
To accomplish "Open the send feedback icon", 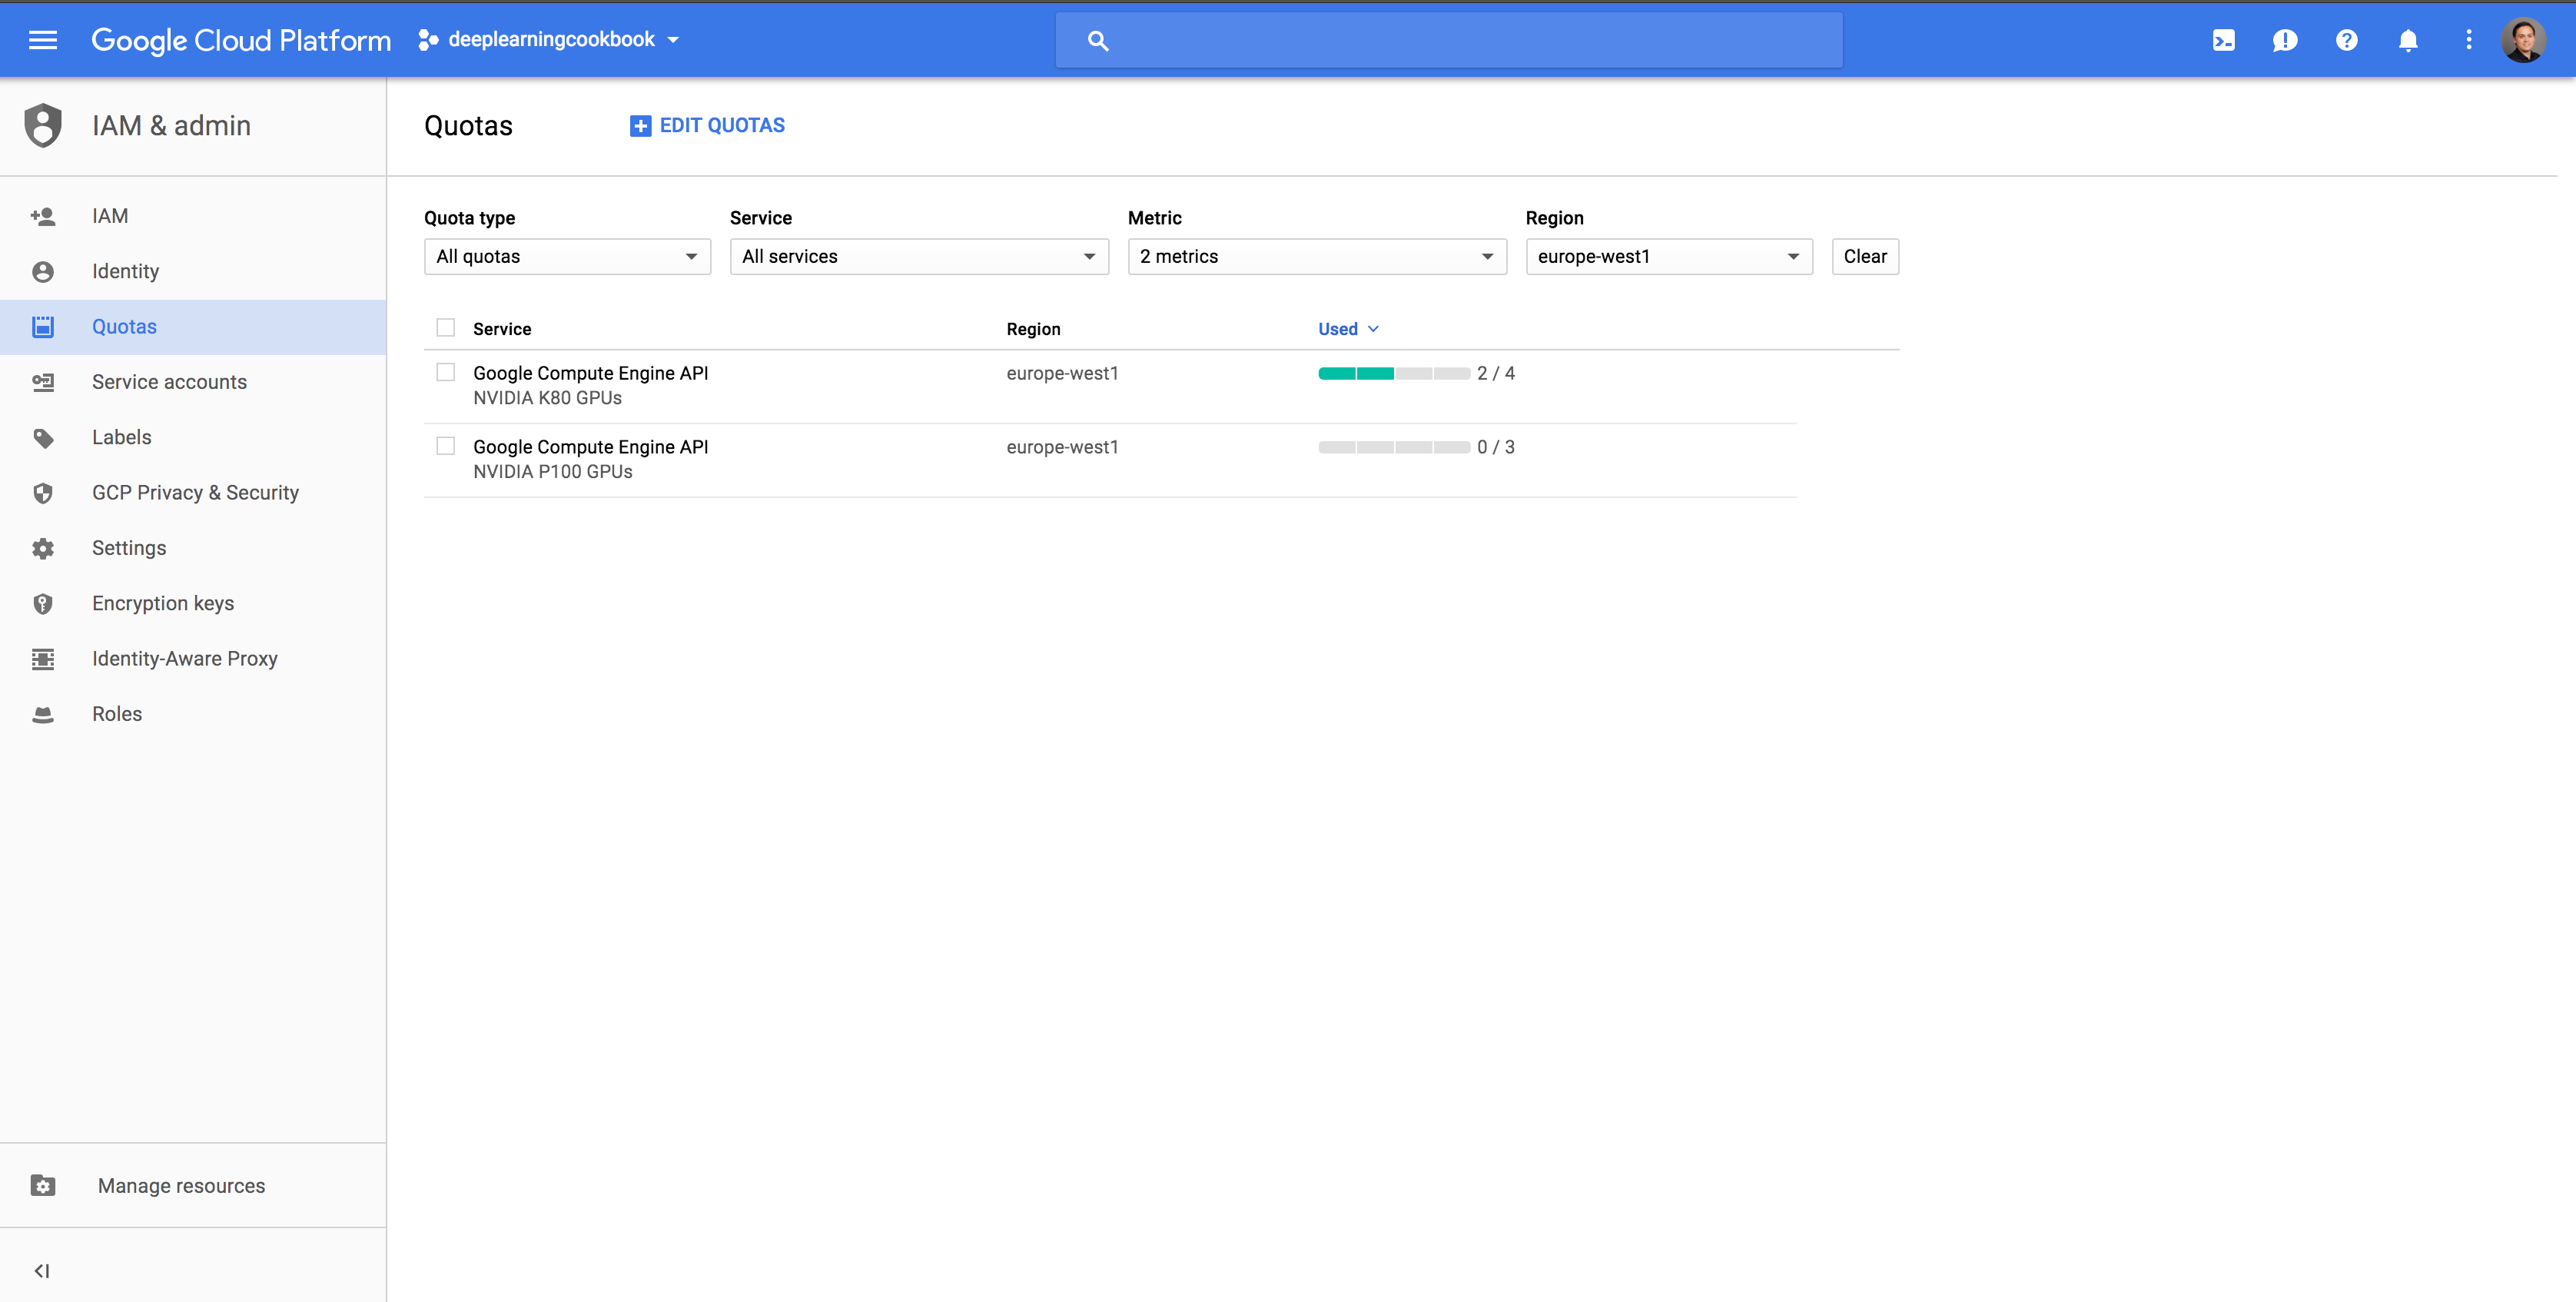I will 2284,40.
